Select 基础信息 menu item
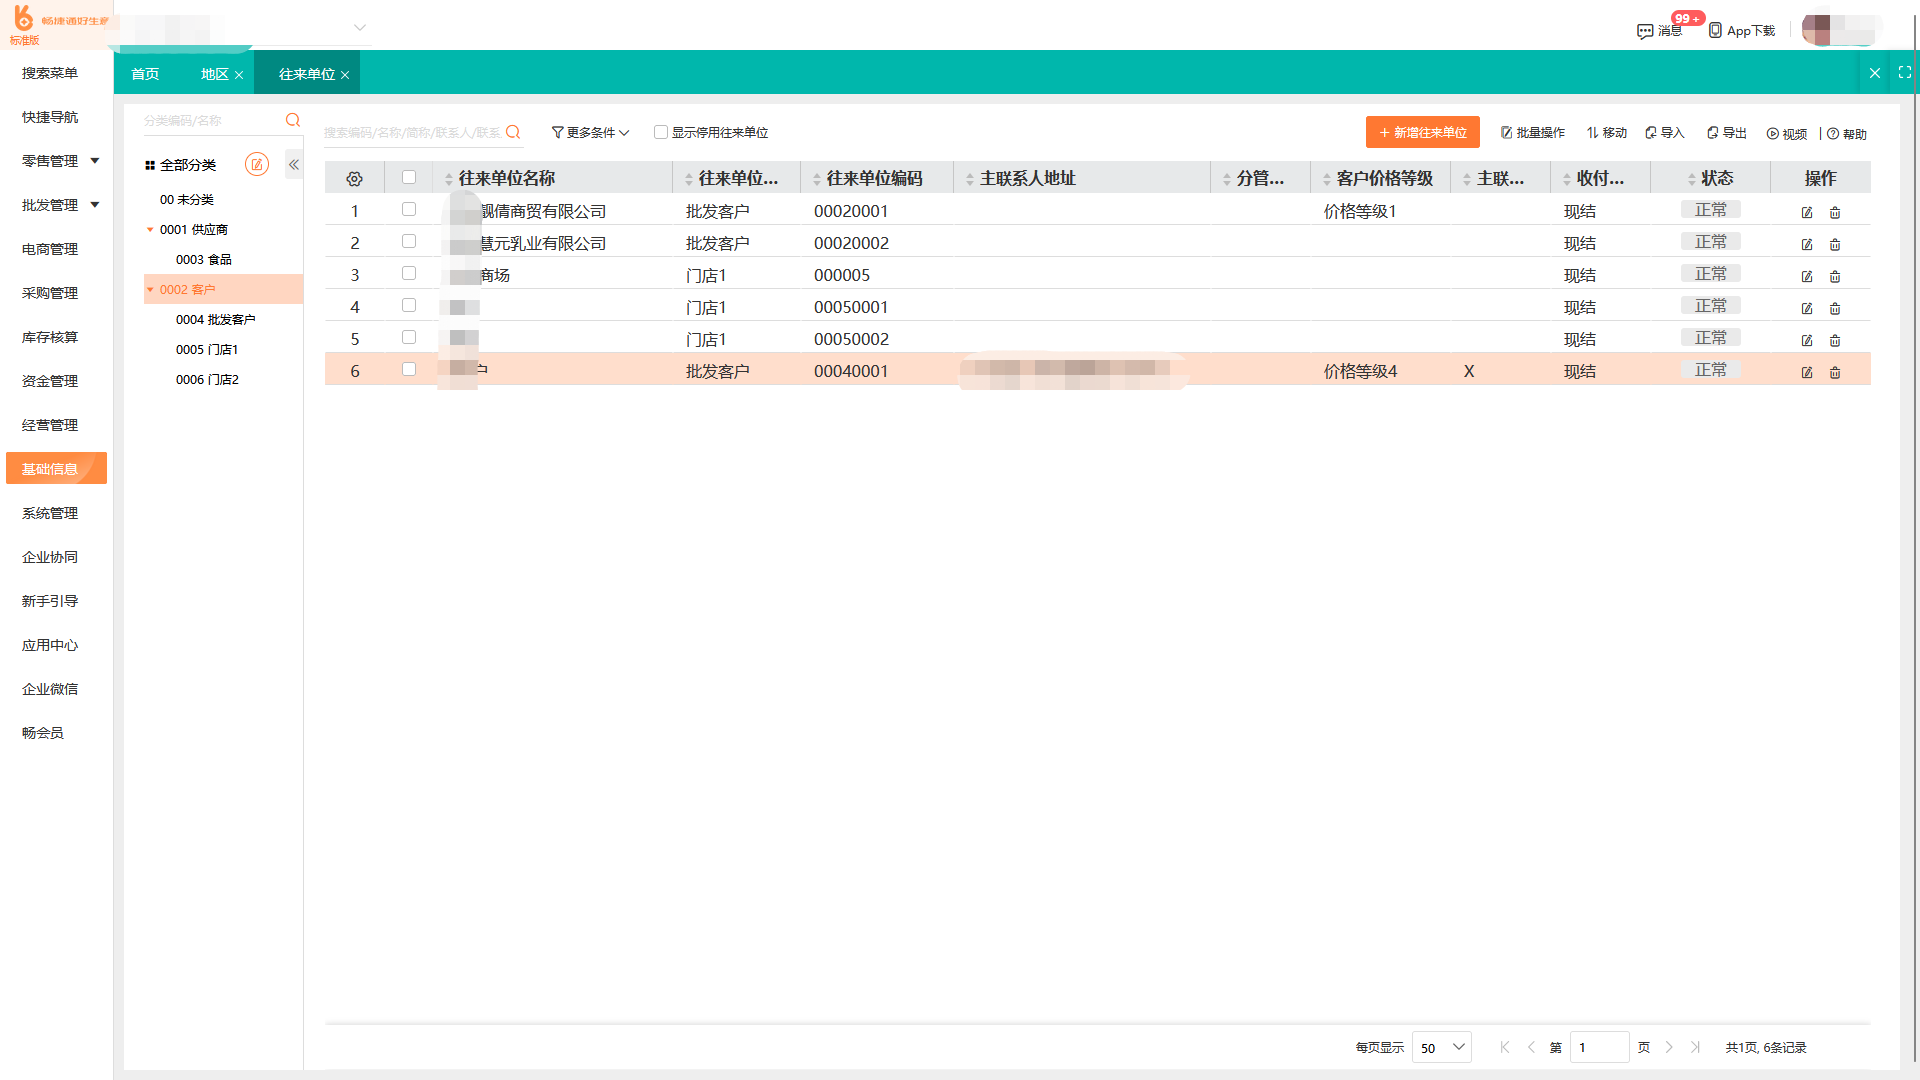The width and height of the screenshot is (1920, 1080). click(x=53, y=468)
